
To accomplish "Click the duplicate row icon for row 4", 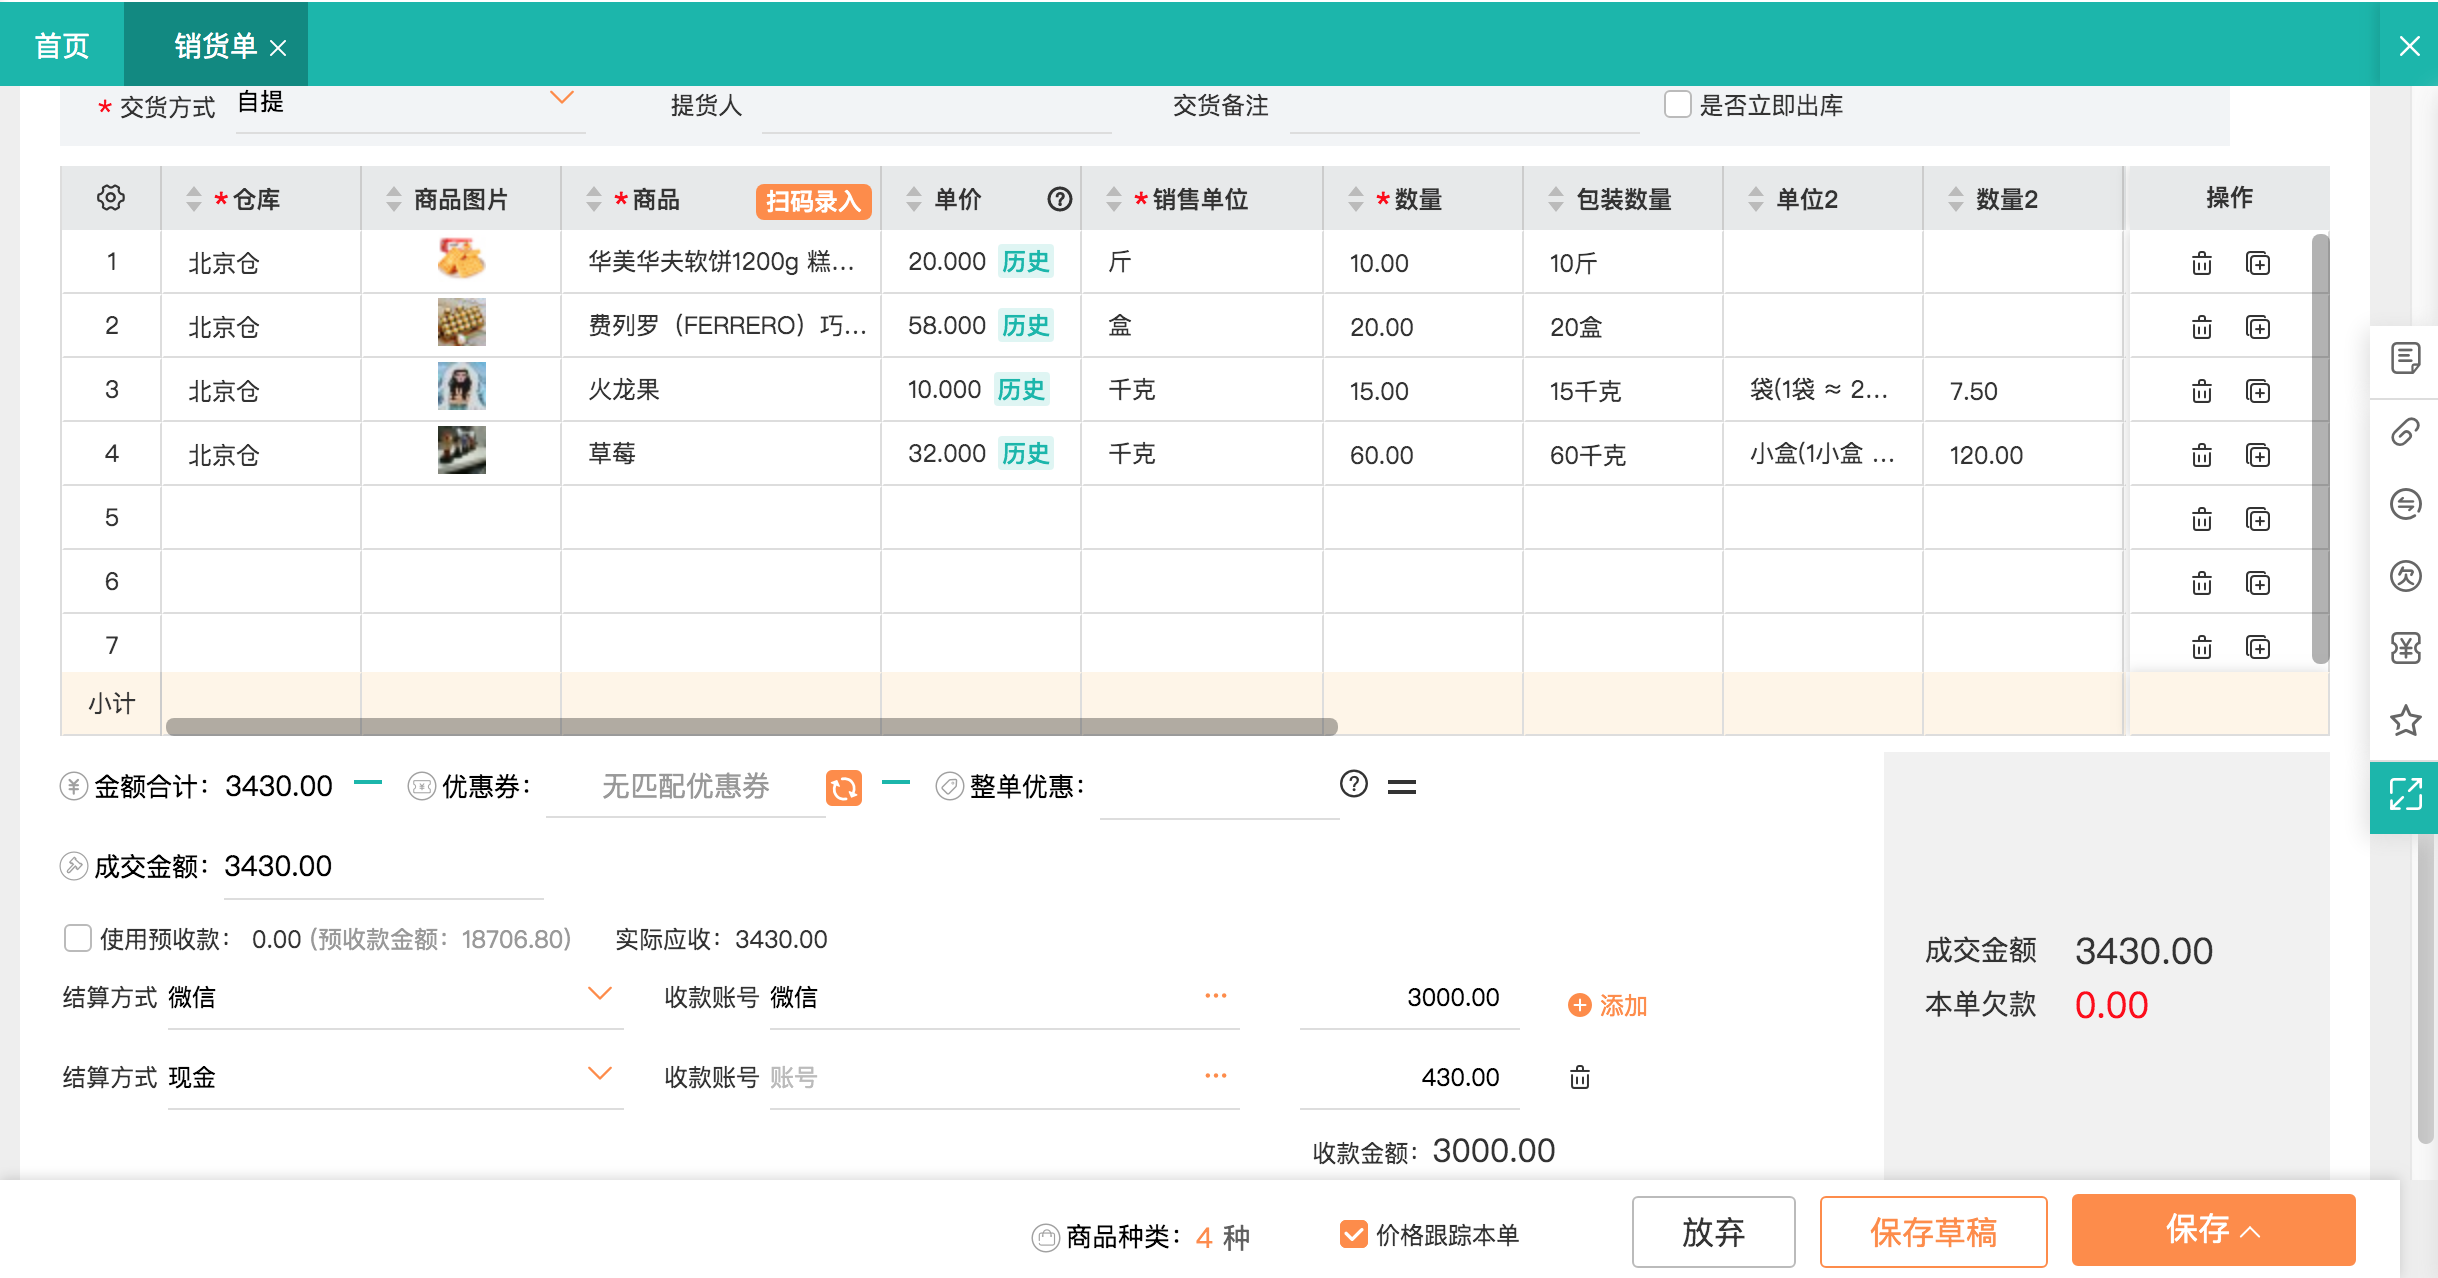I will 2257,453.
